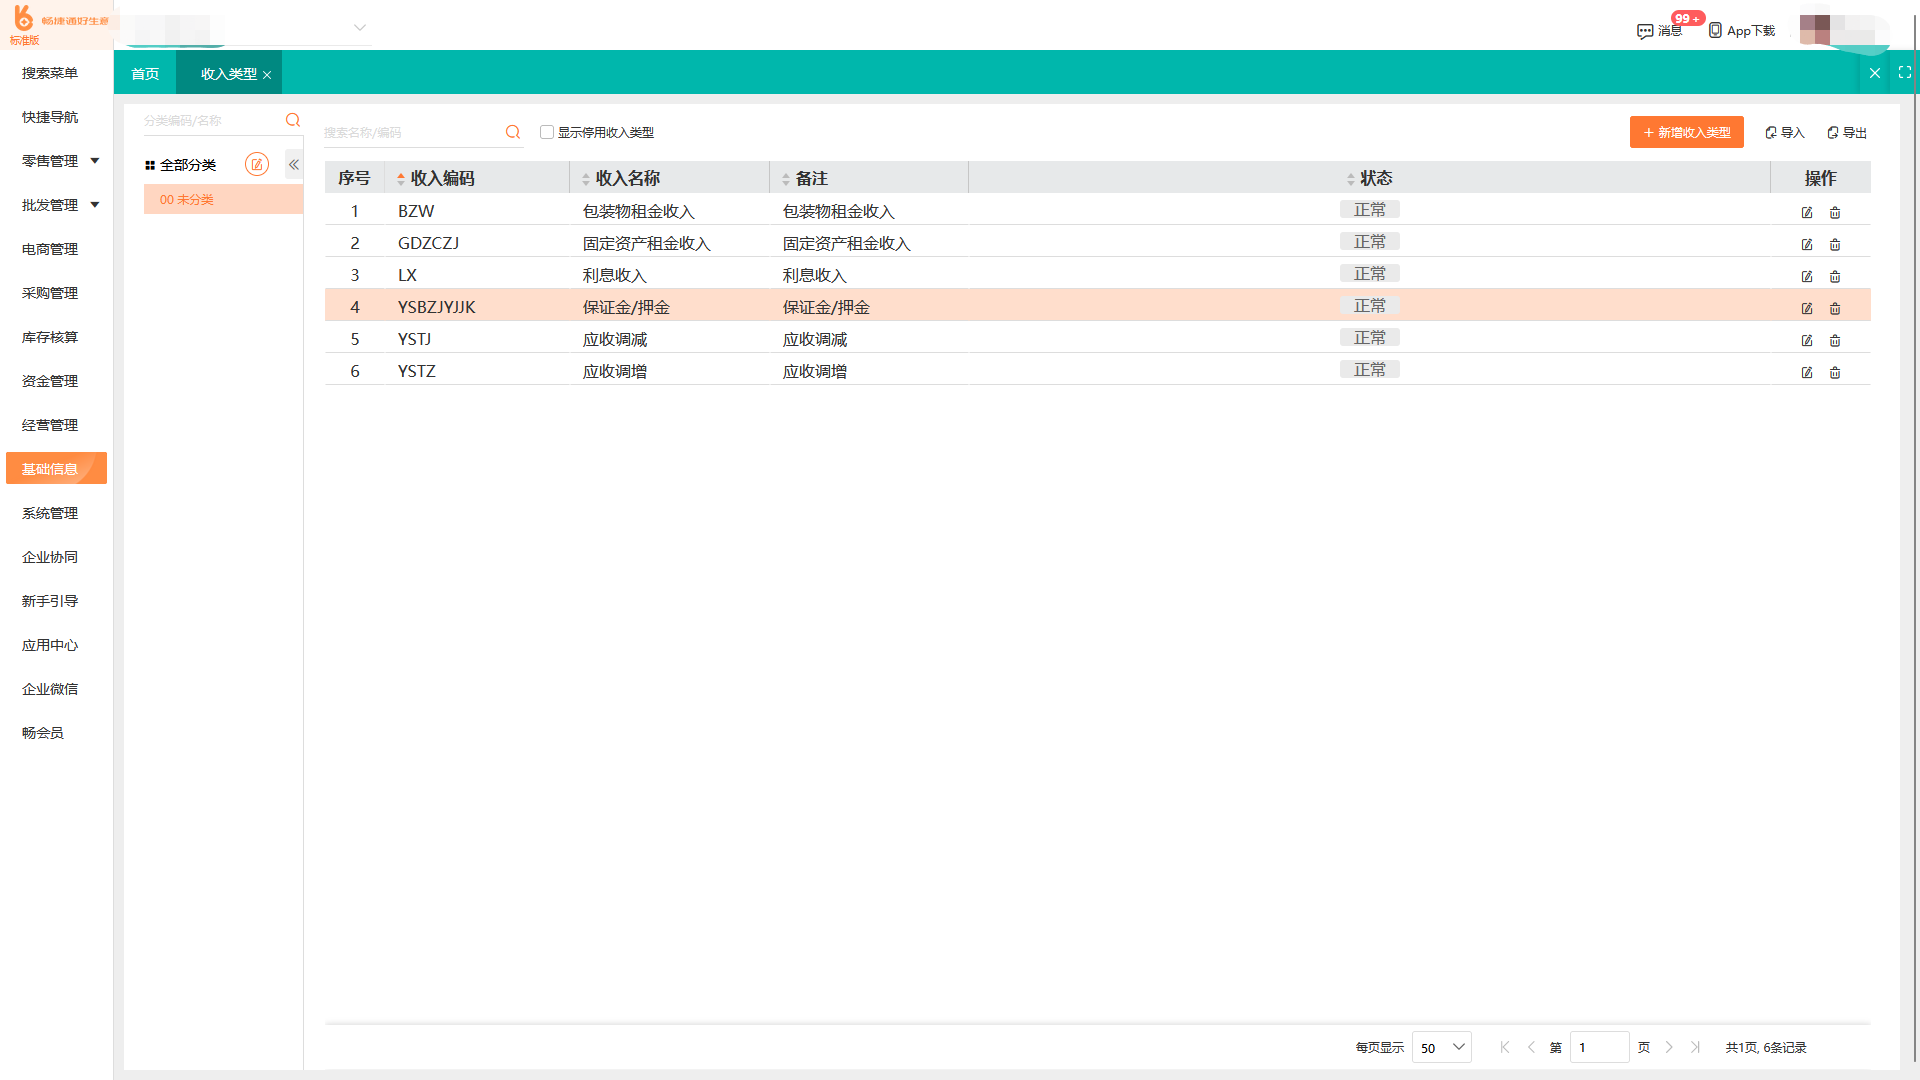Click the export 导出 icon button
1920x1080 pixels.
tap(1846, 132)
